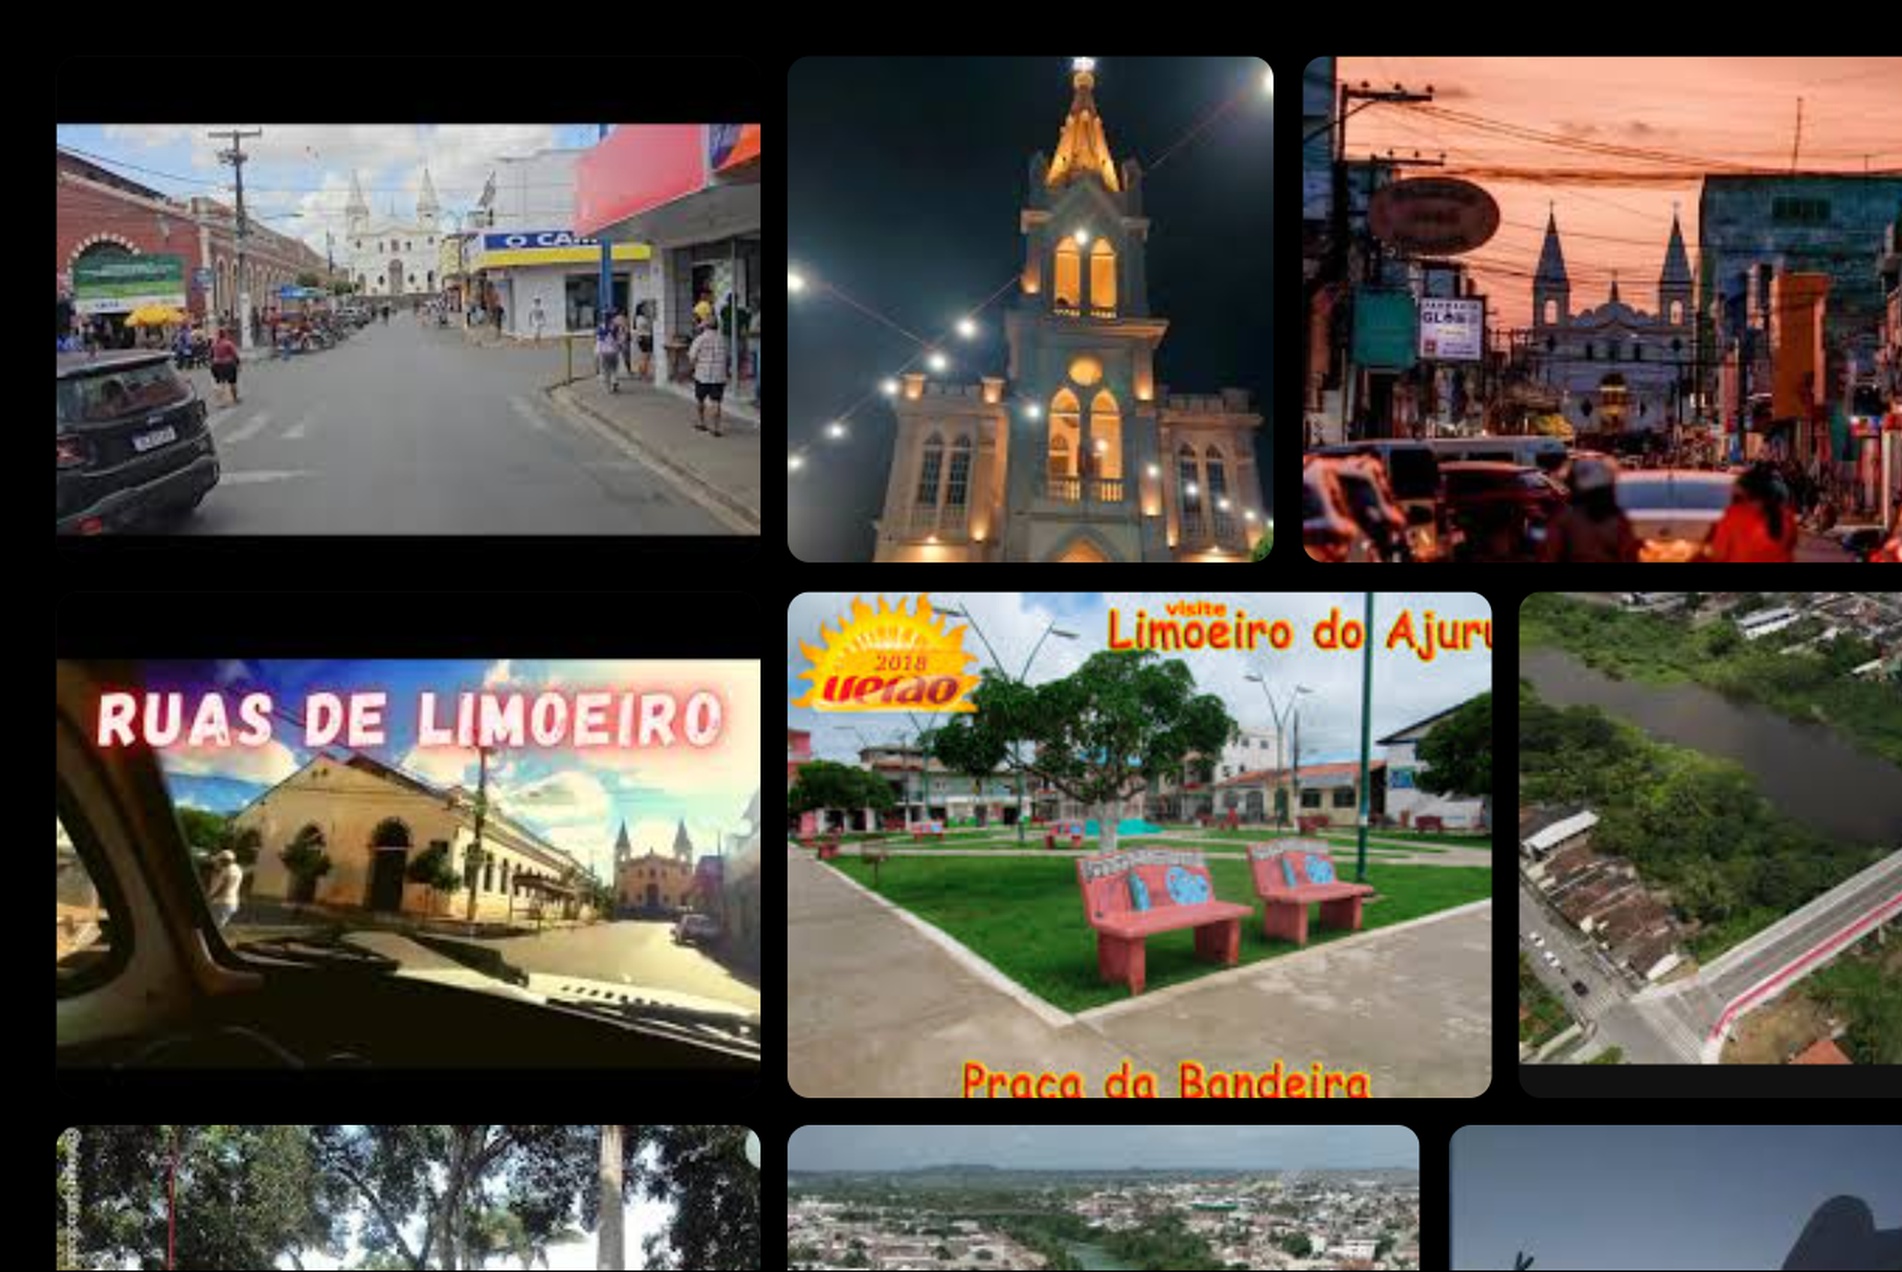Click the RUAS DE LIMOEIRO title text

click(x=408, y=719)
